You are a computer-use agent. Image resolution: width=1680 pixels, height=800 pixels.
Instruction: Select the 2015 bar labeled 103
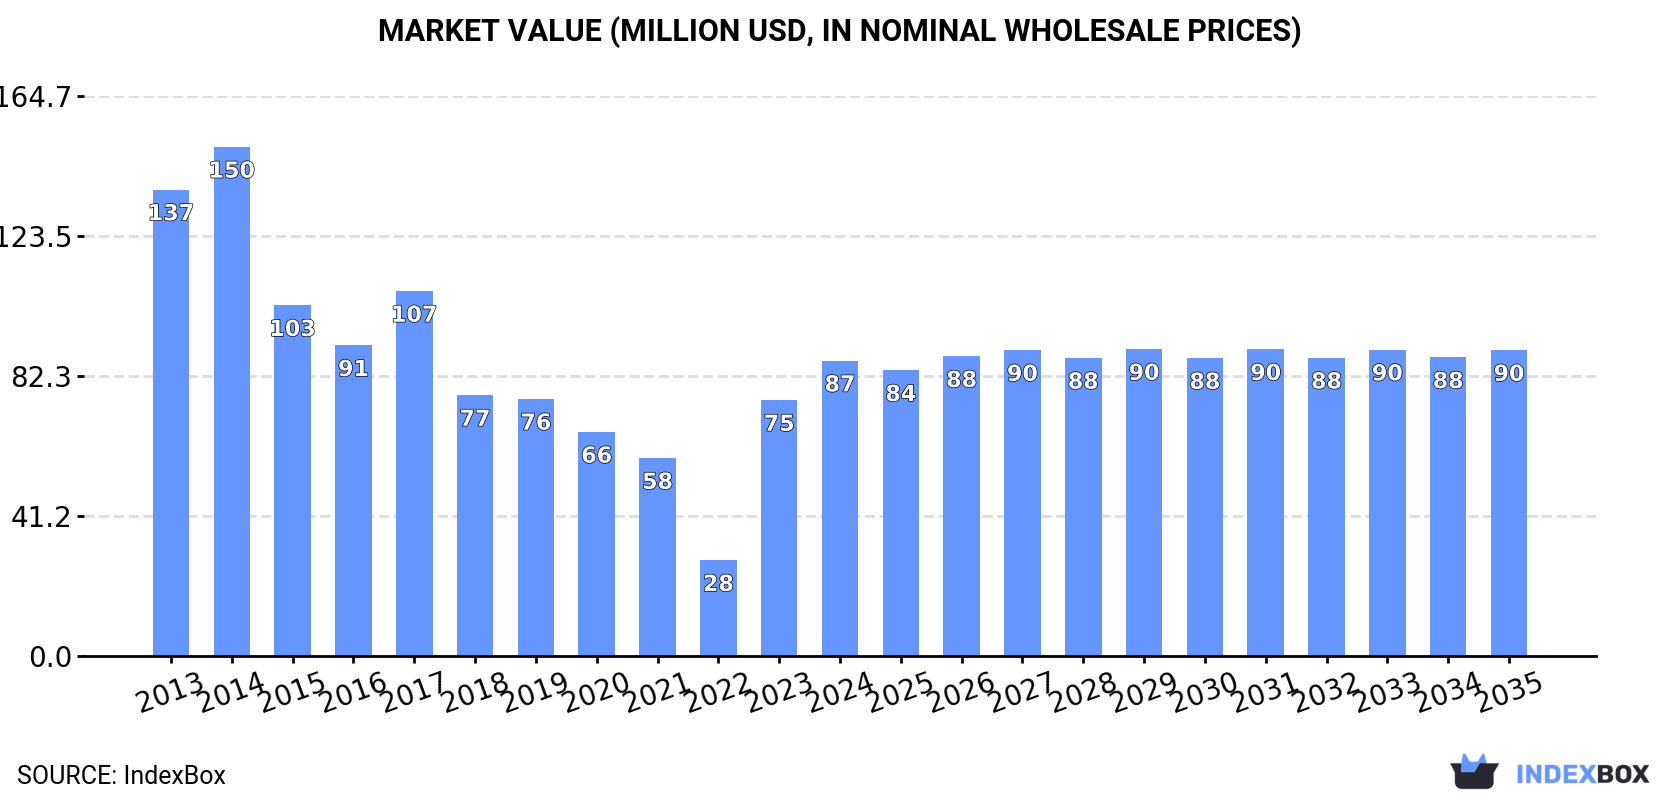point(292,480)
